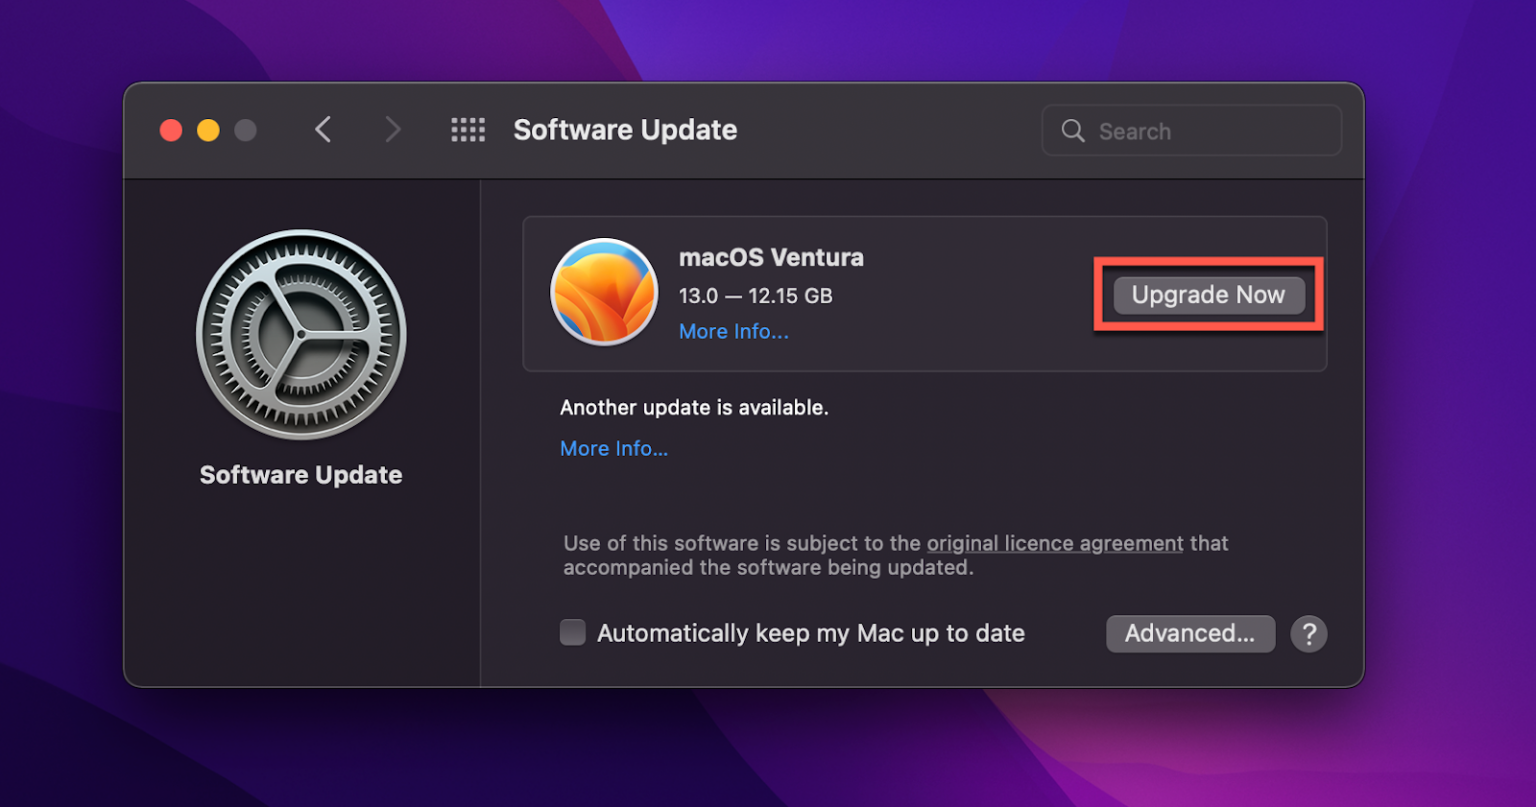Click the Ventura sunset artwork thumbnail

(604, 293)
